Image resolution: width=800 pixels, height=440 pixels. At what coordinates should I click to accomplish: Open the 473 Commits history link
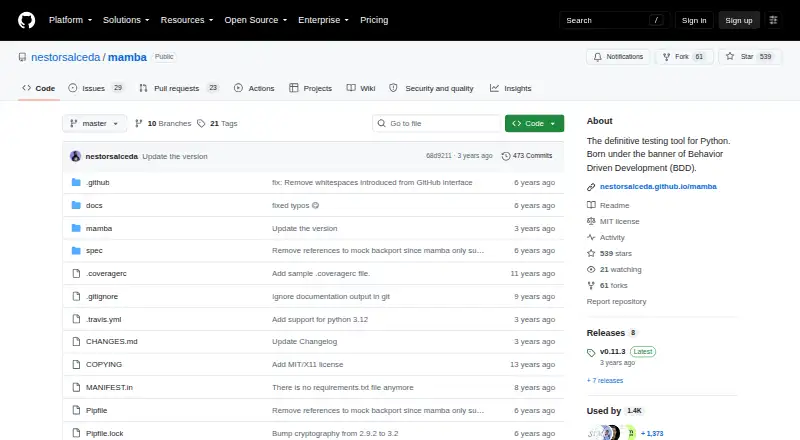point(527,156)
